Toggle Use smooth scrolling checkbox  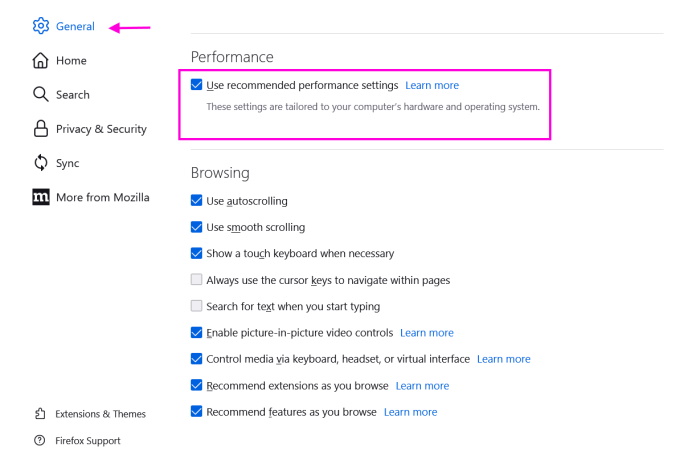[x=197, y=227]
